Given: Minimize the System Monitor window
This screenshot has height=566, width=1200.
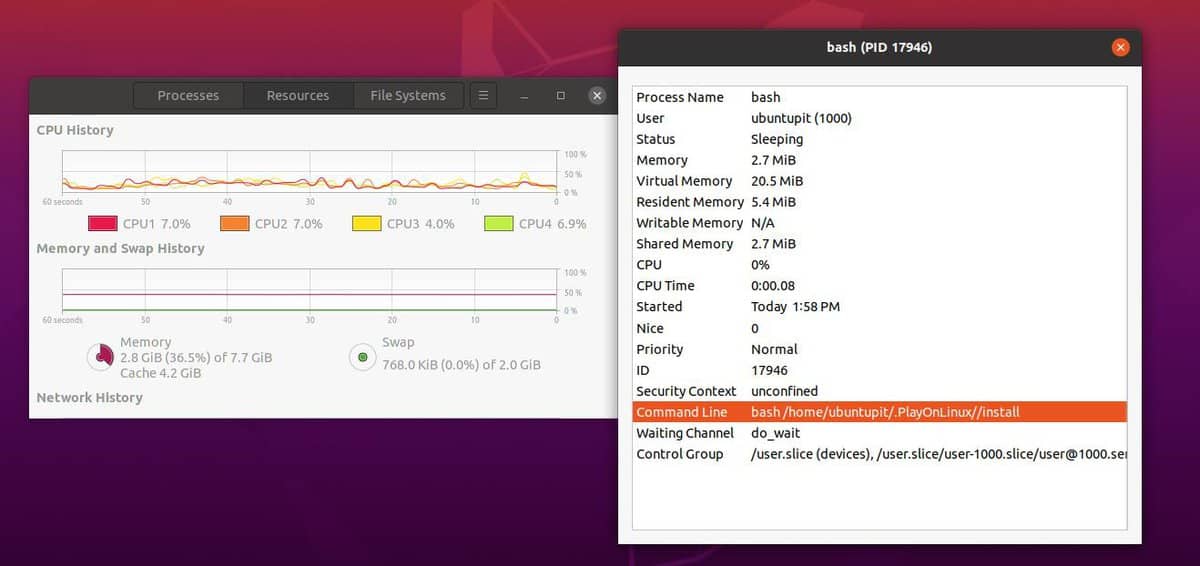Looking at the screenshot, I should 525,96.
